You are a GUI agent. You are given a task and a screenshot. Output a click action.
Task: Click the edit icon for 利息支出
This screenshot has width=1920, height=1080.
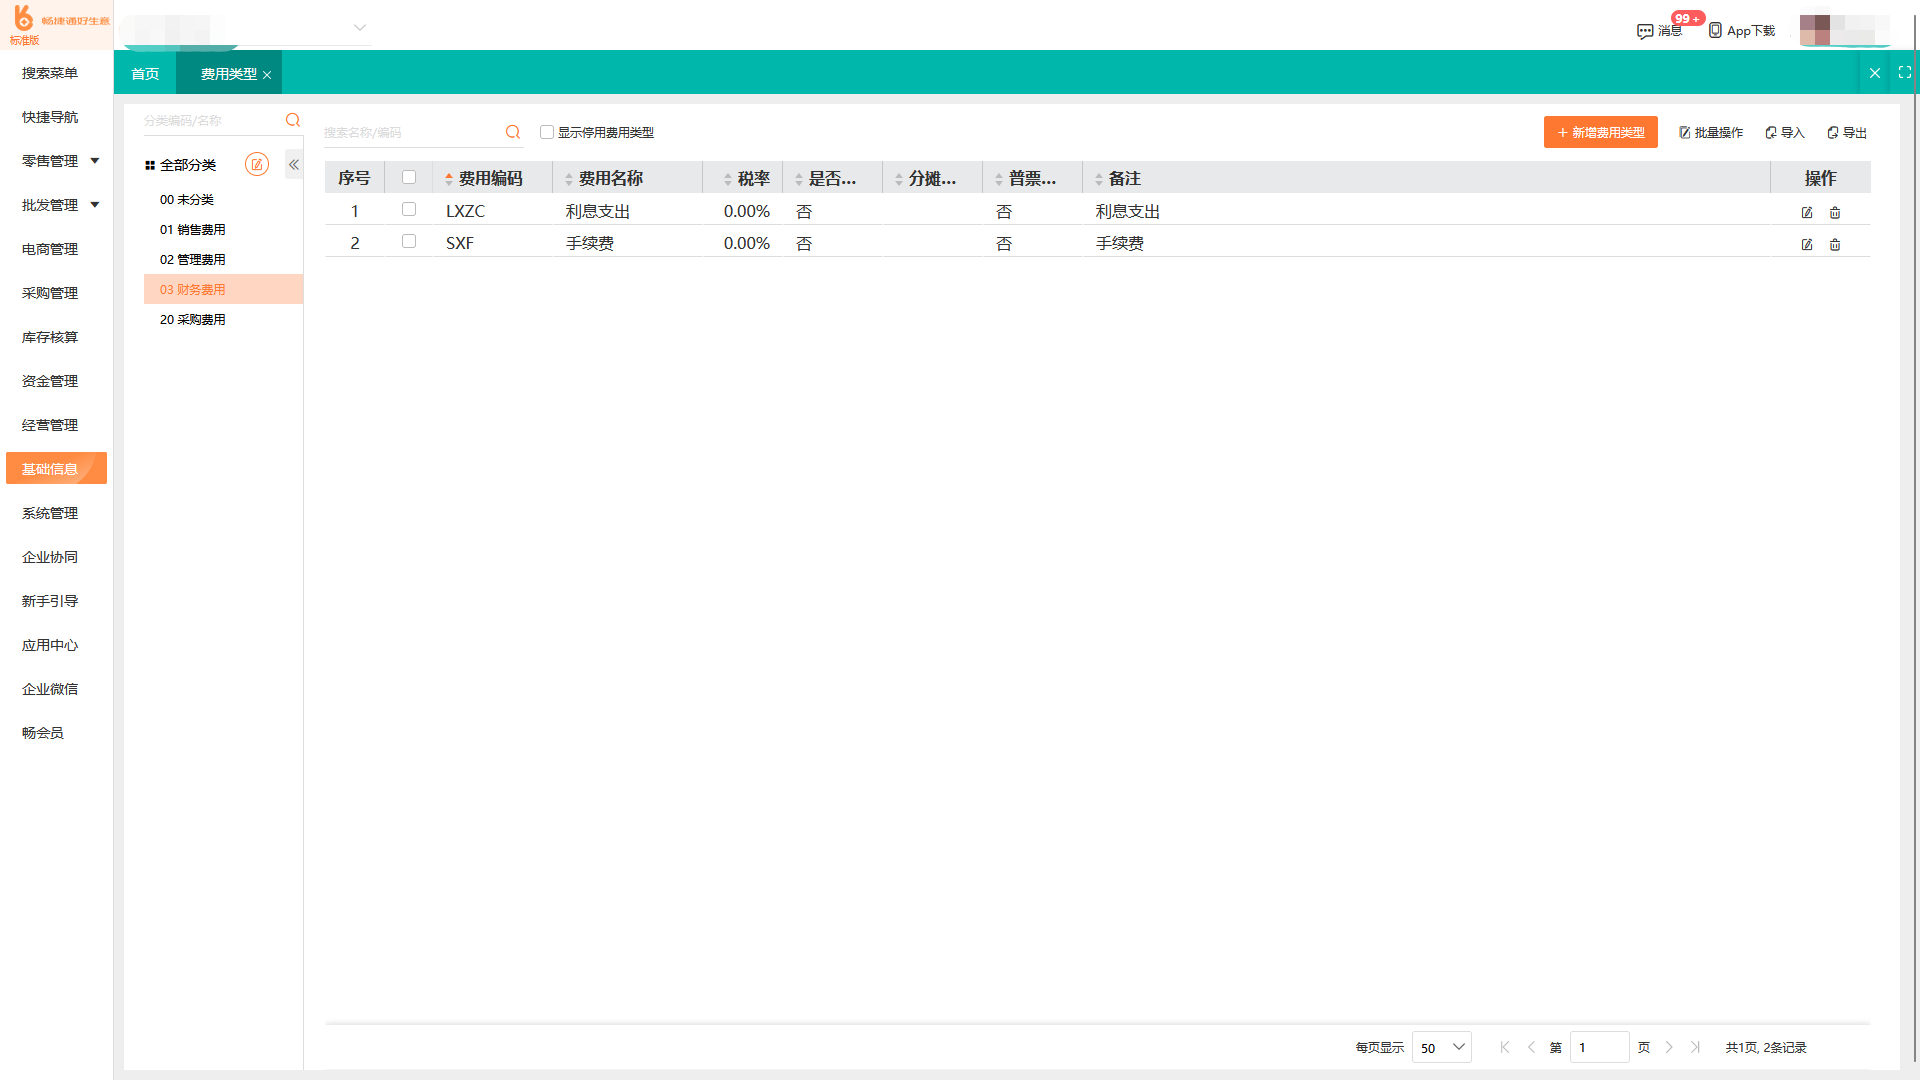1807,212
